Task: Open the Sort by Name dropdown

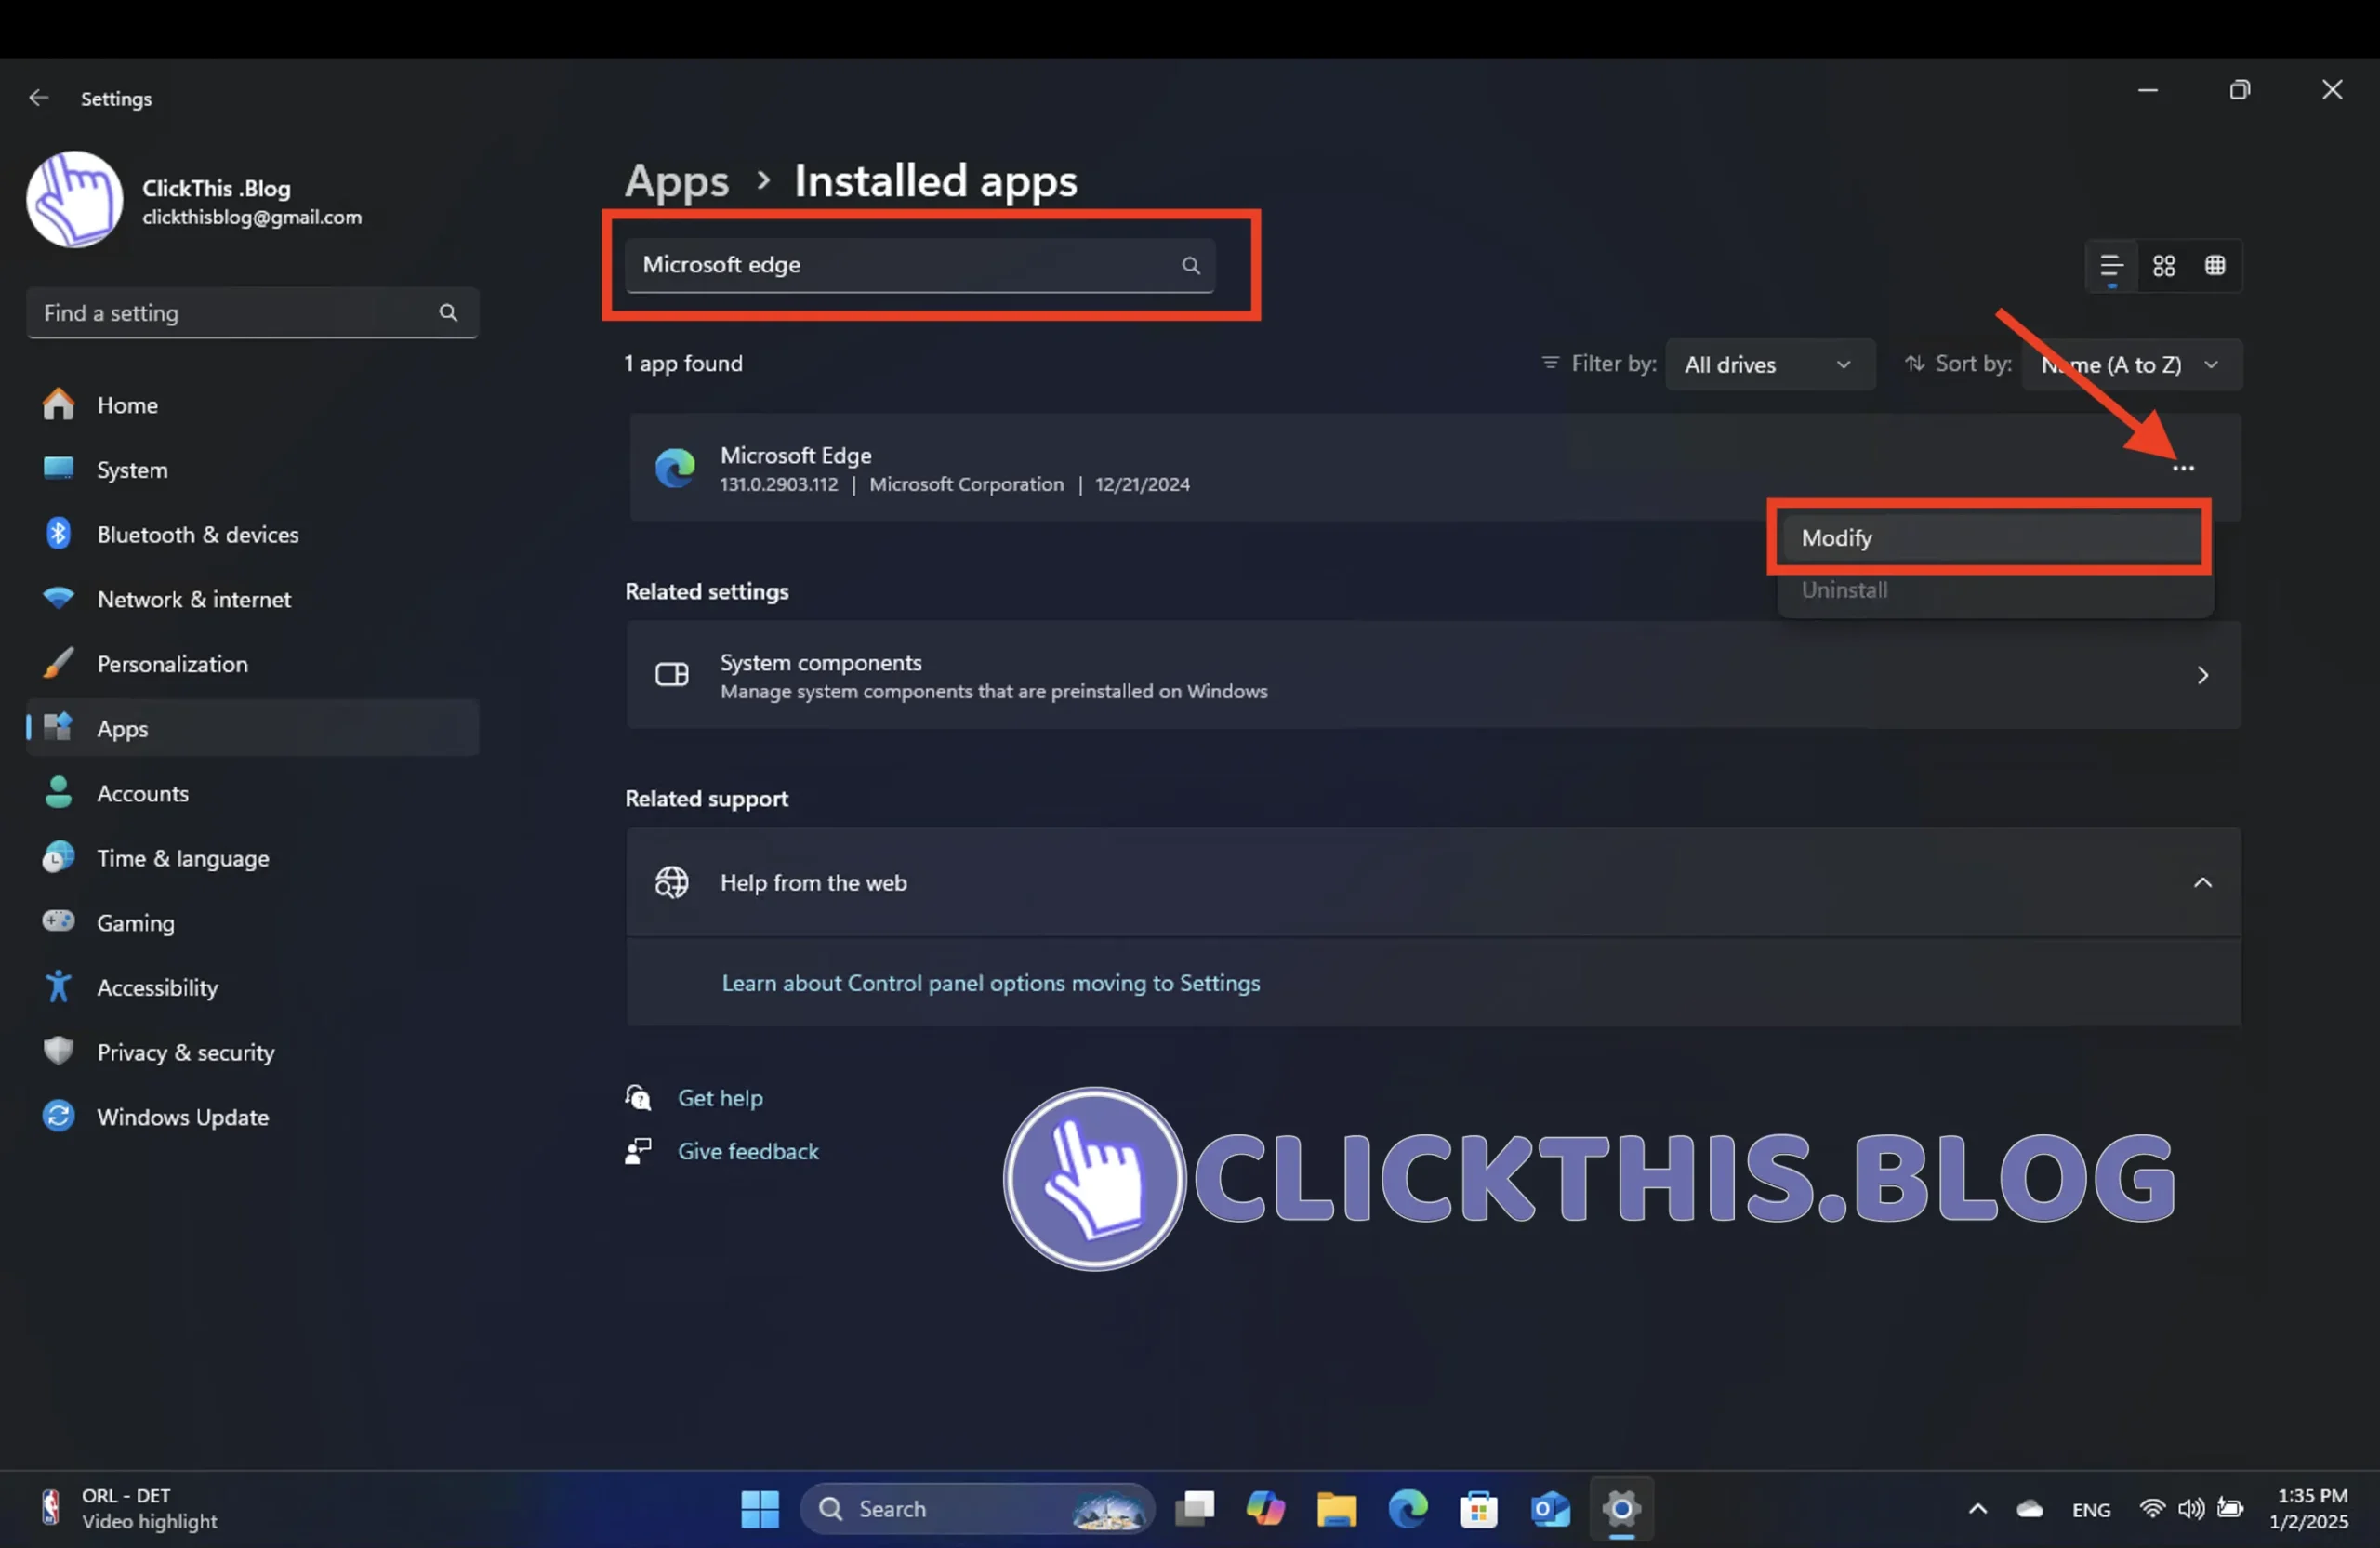Action: [2131, 365]
